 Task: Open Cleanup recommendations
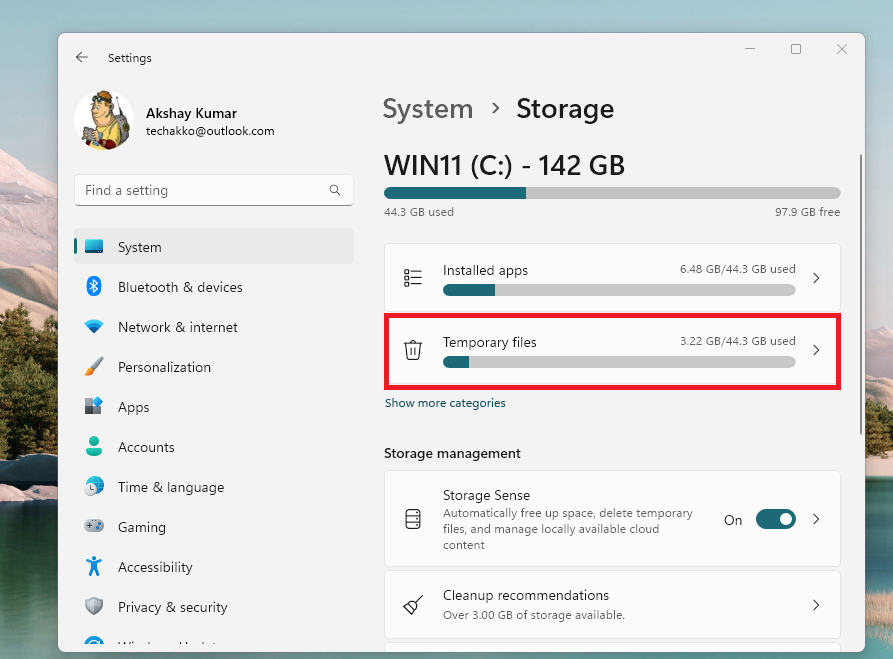coord(612,605)
